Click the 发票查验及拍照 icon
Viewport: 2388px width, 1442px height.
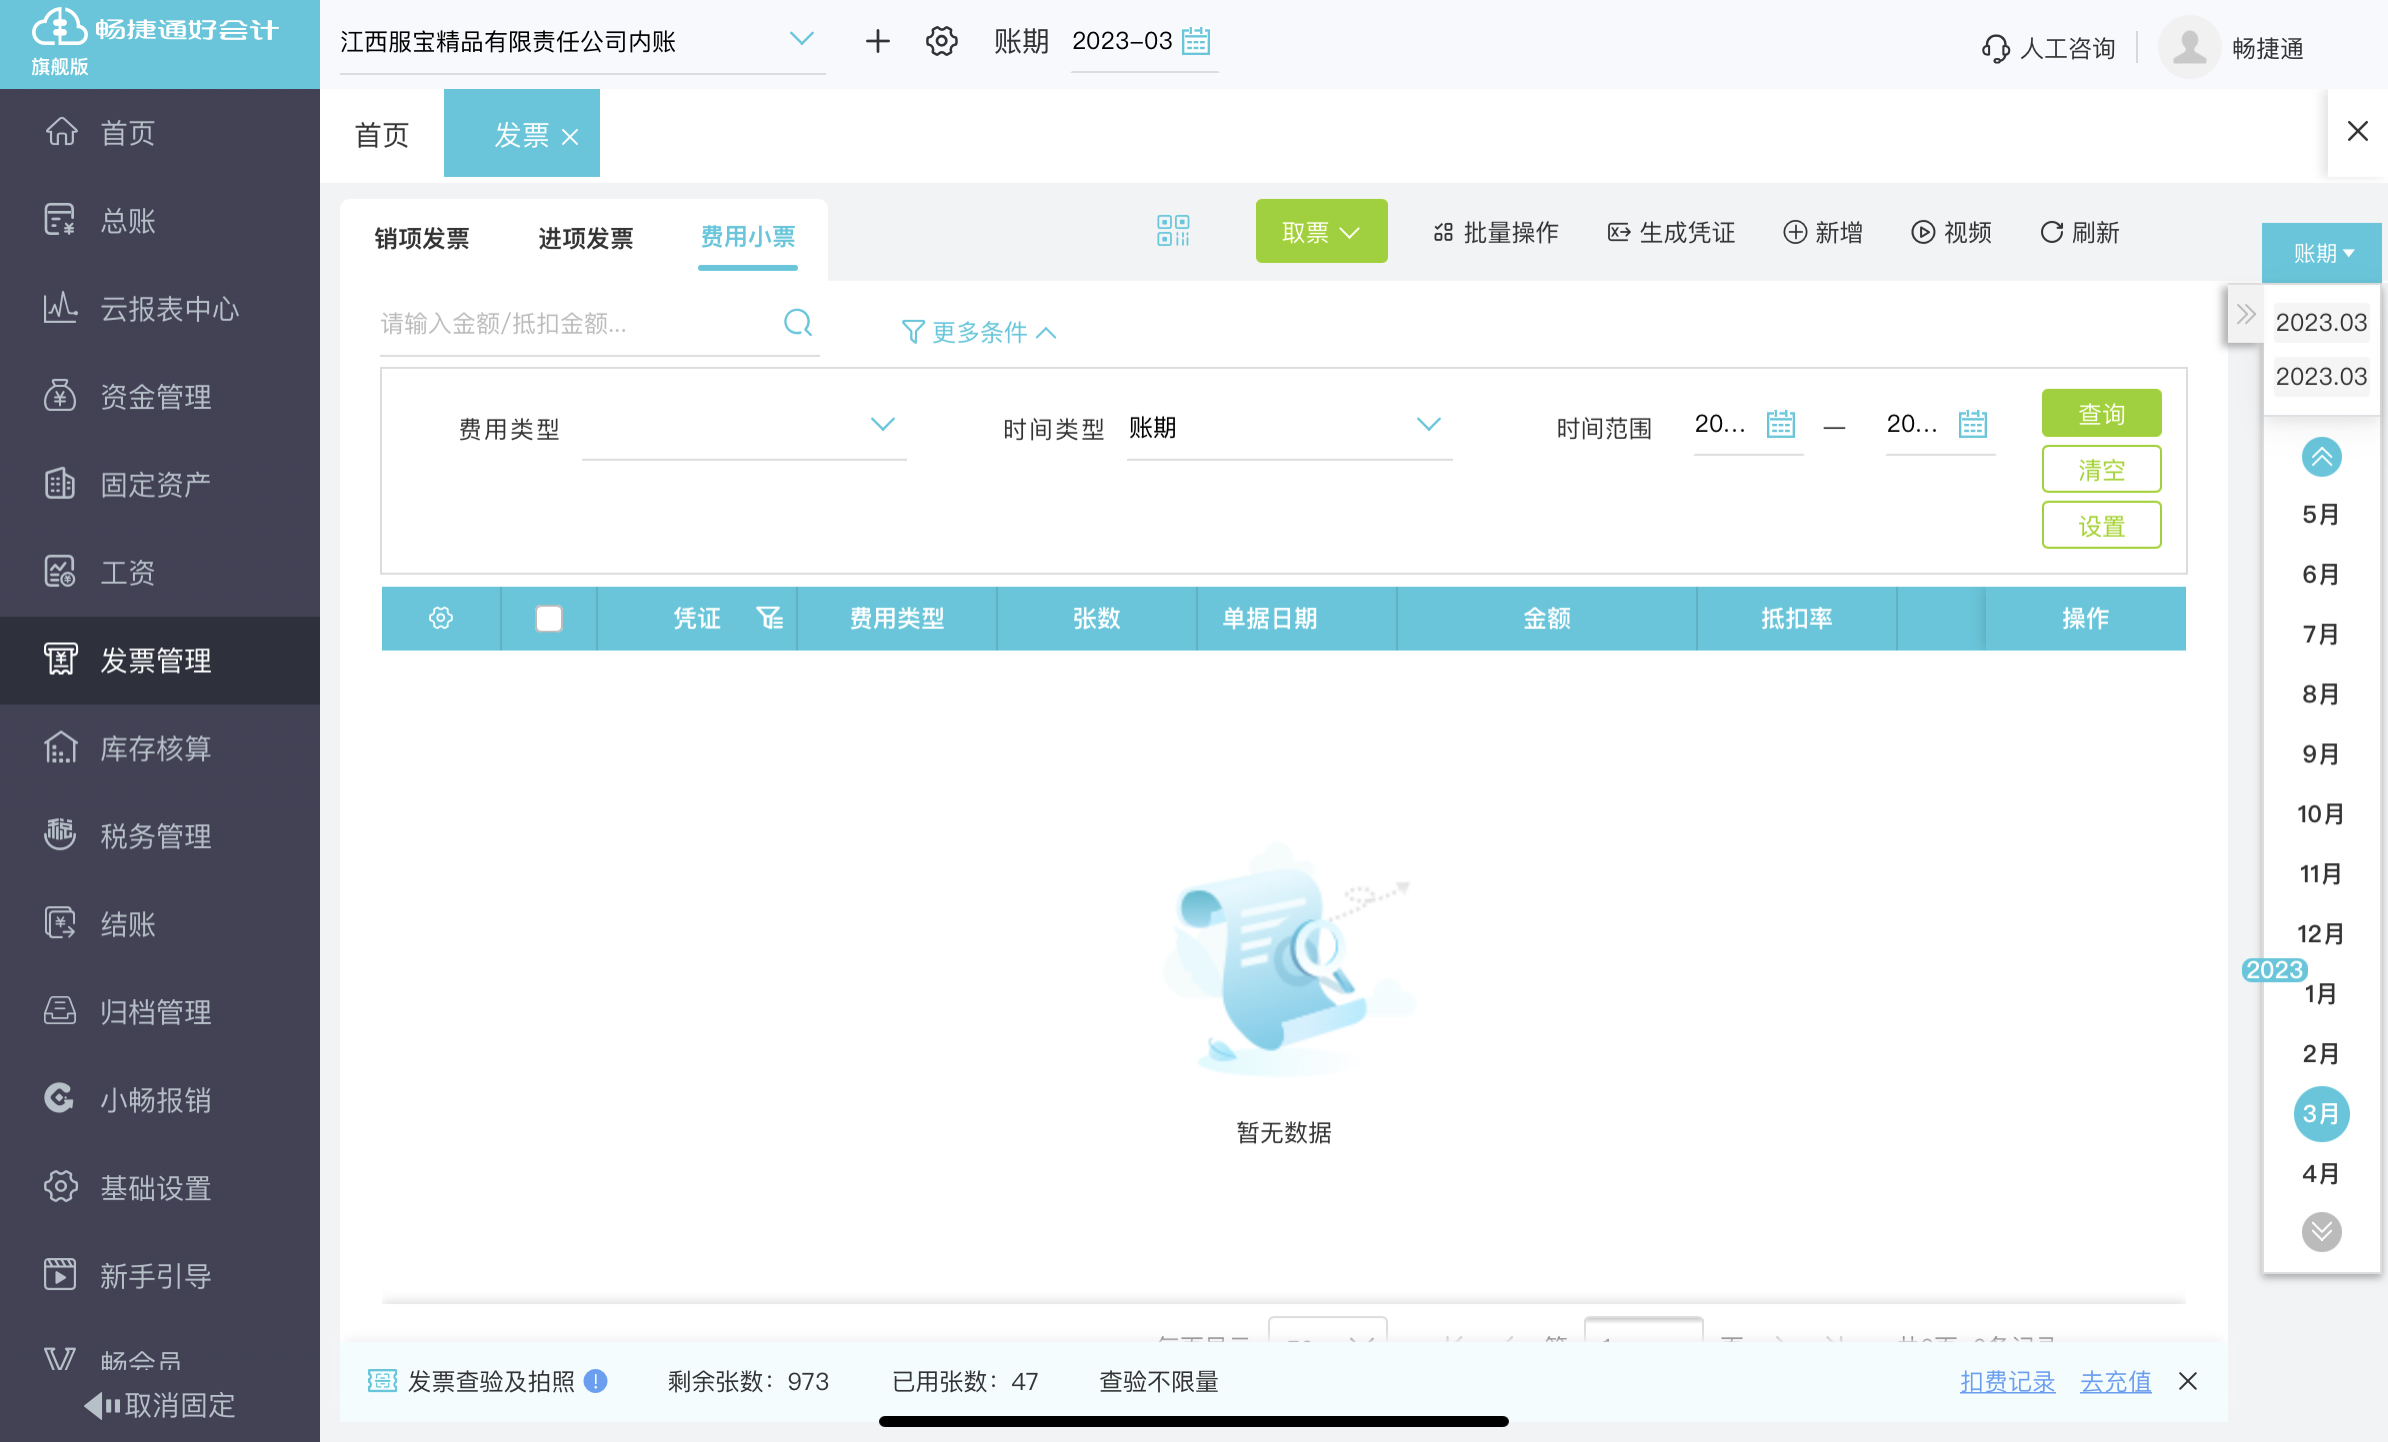(x=380, y=1382)
